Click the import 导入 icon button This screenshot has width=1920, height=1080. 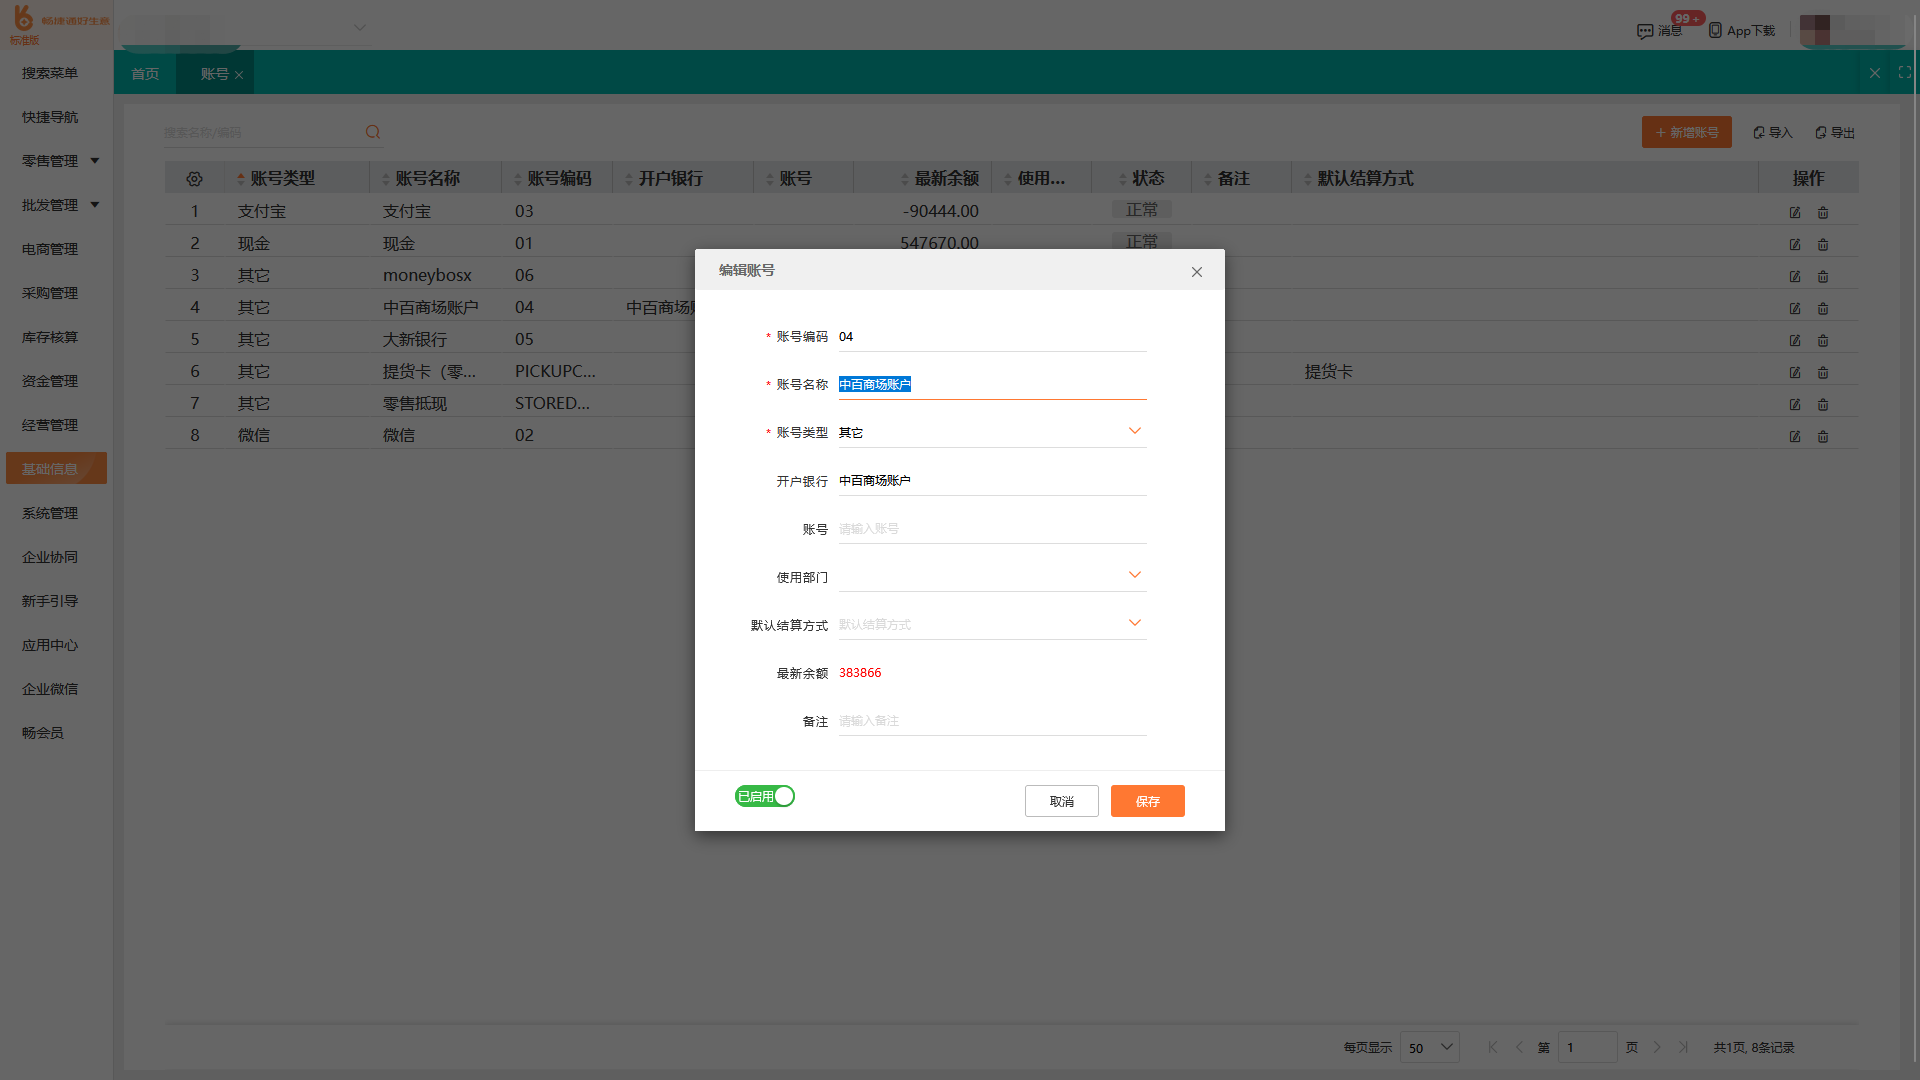tap(1774, 132)
